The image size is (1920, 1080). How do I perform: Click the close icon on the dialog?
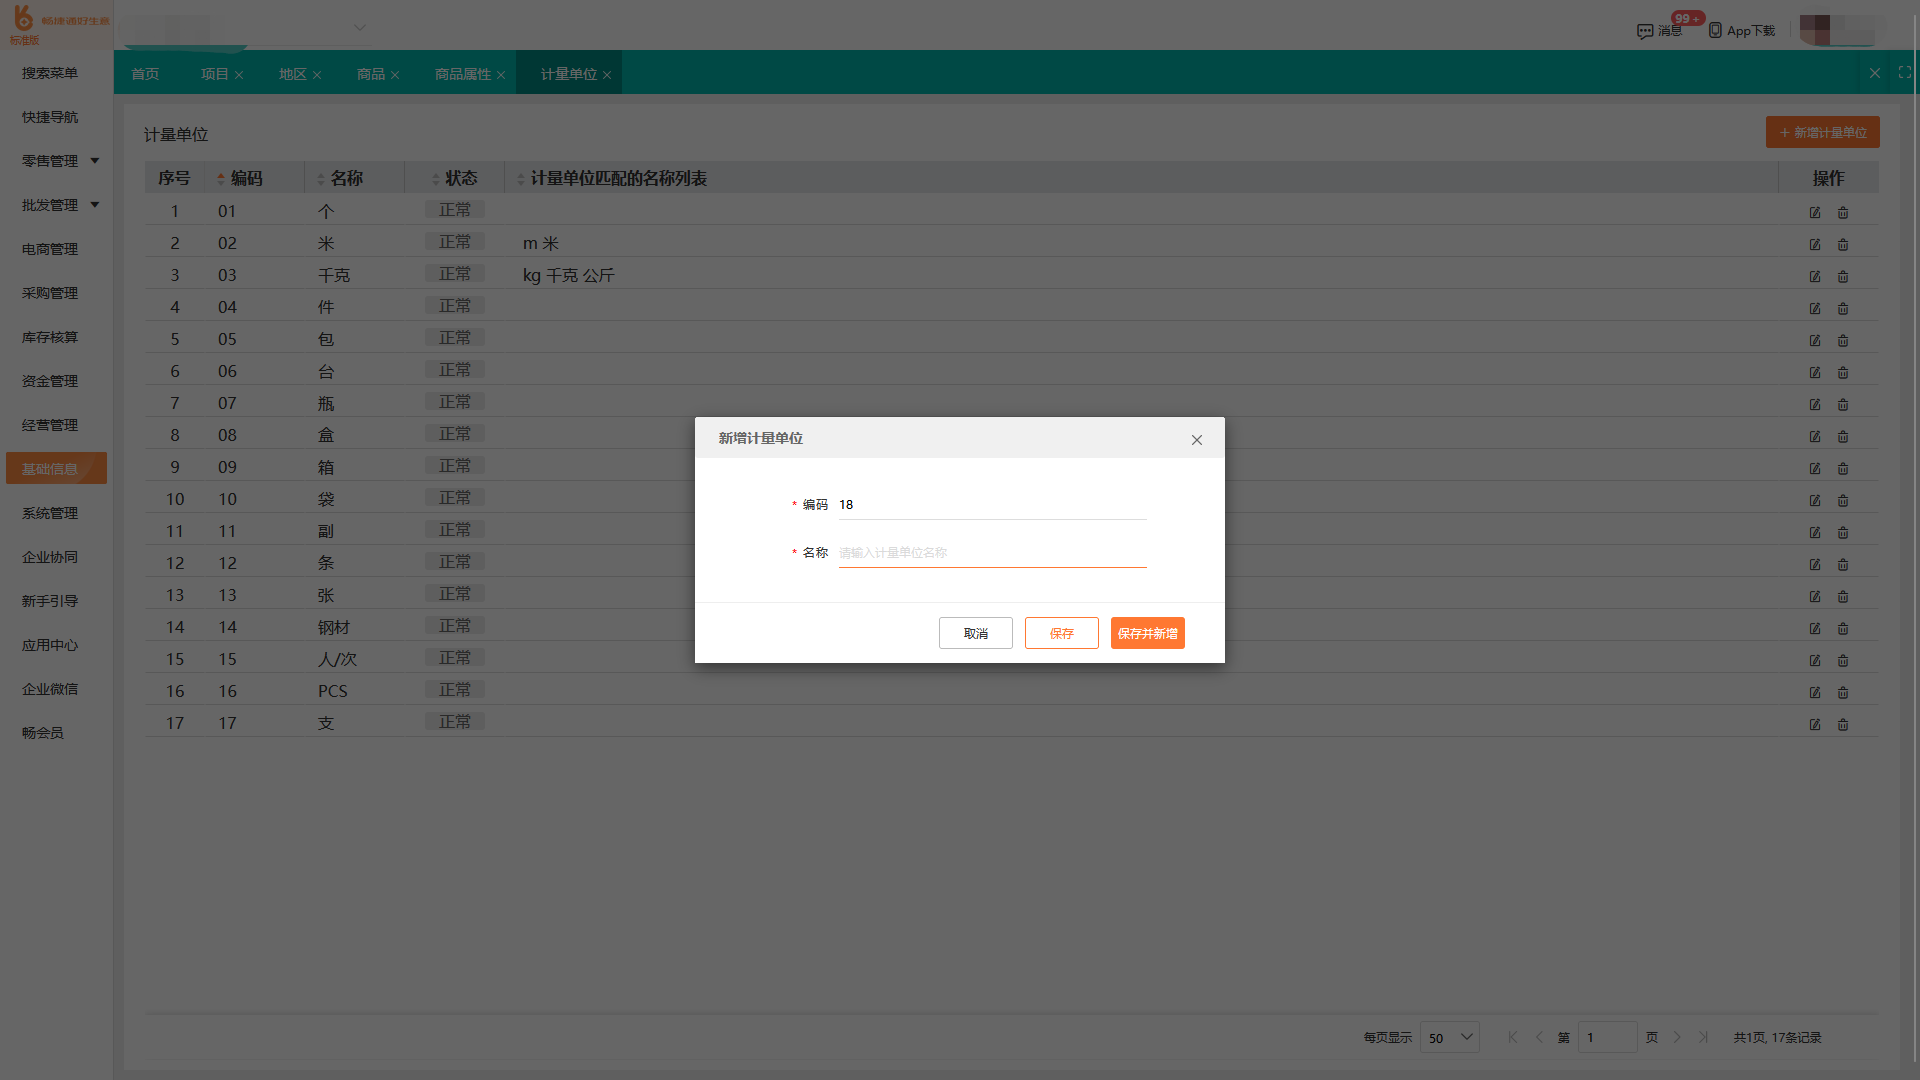(1197, 439)
